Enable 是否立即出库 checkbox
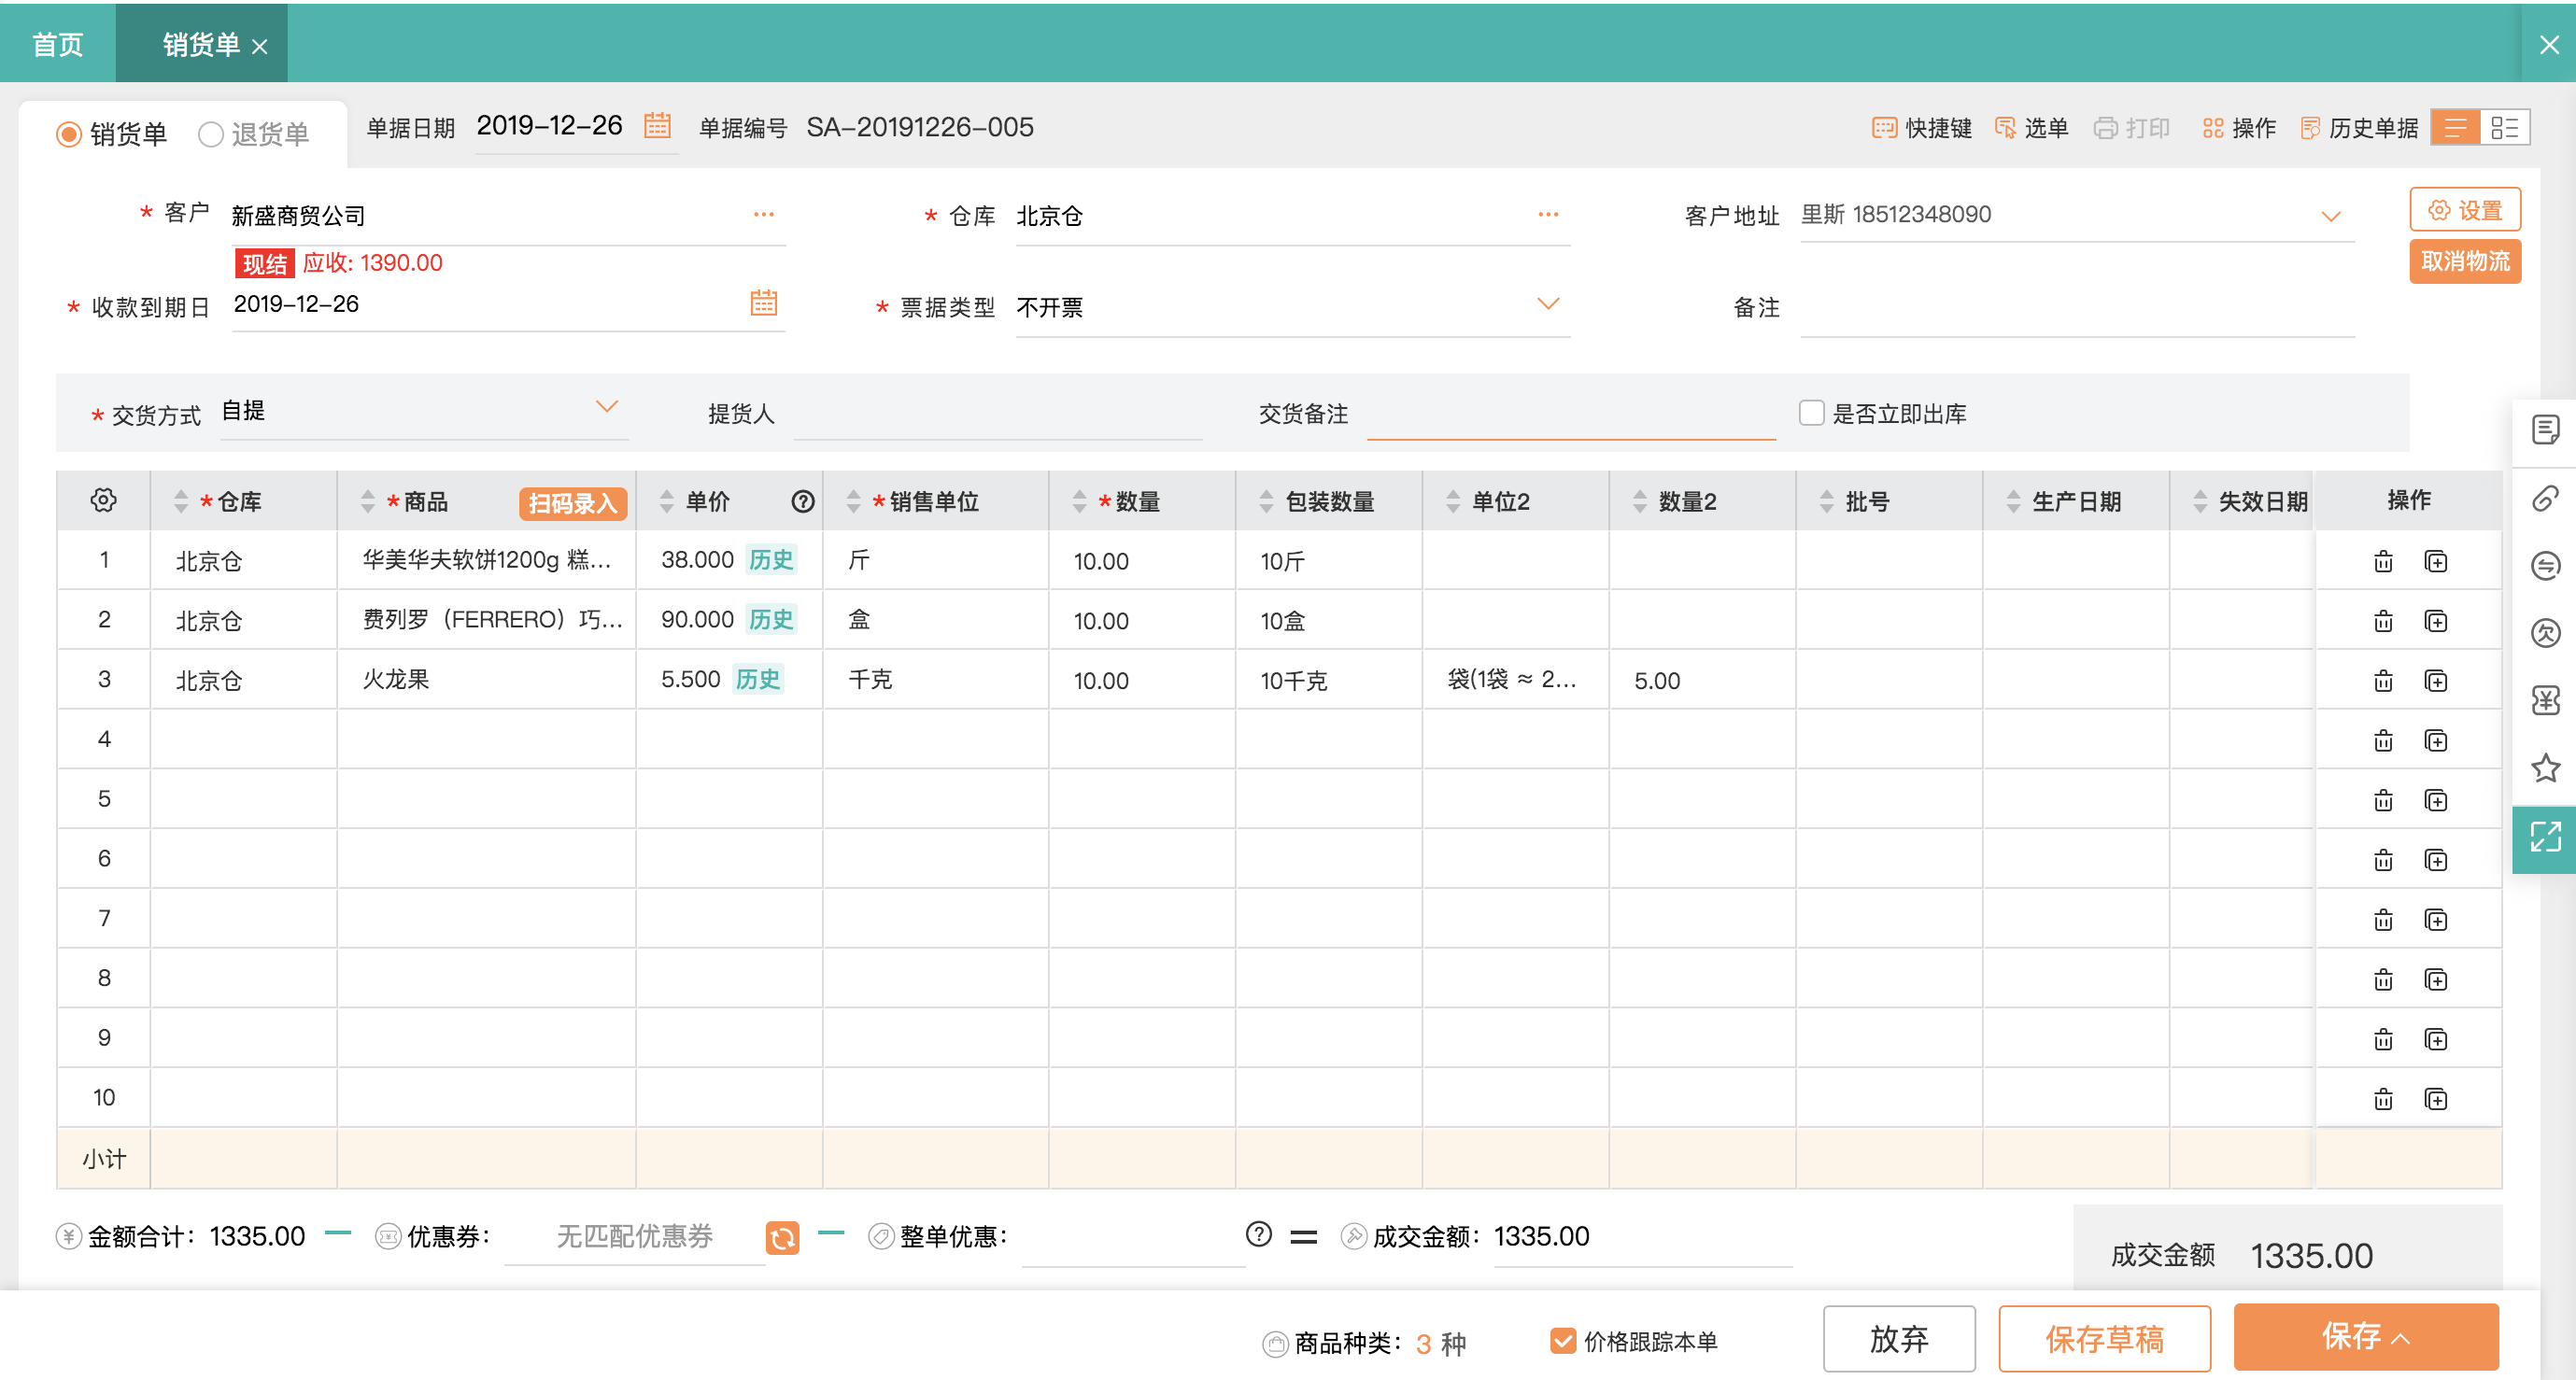2576x1380 pixels. (x=1811, y=414)
